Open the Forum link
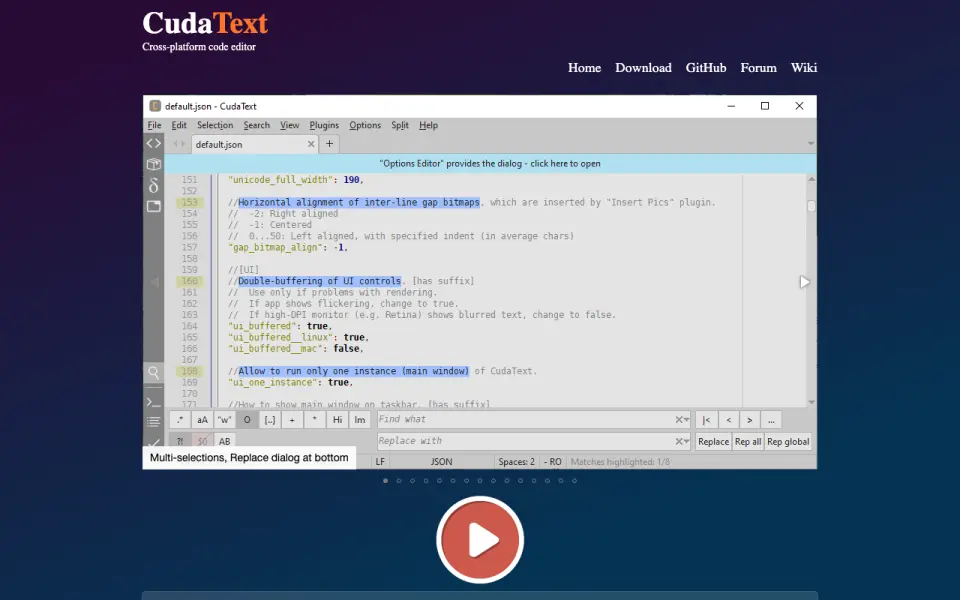 pyautogui.click(x=759, y=68)
